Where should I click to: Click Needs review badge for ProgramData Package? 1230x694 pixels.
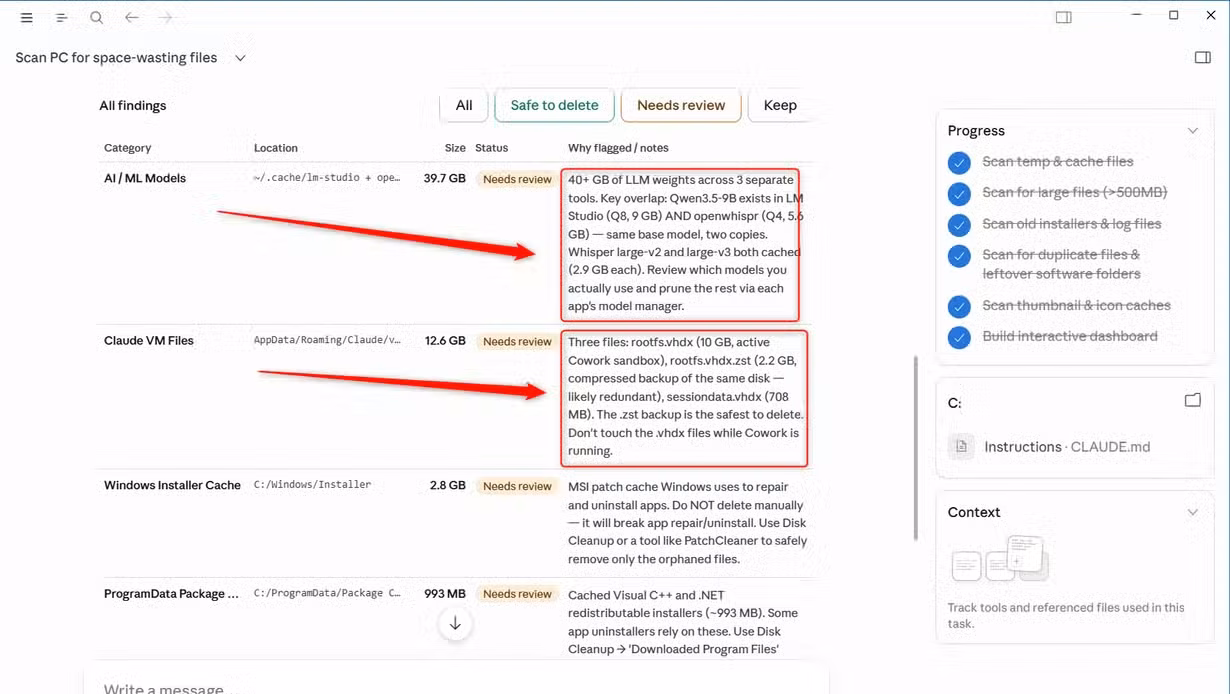pos(517,594)
